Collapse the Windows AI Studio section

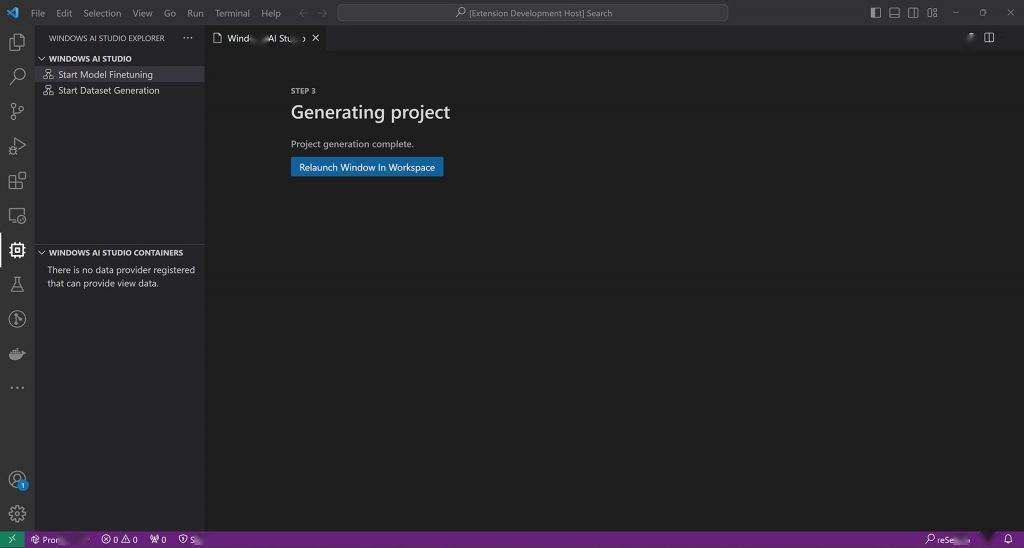tap(42, 59)
